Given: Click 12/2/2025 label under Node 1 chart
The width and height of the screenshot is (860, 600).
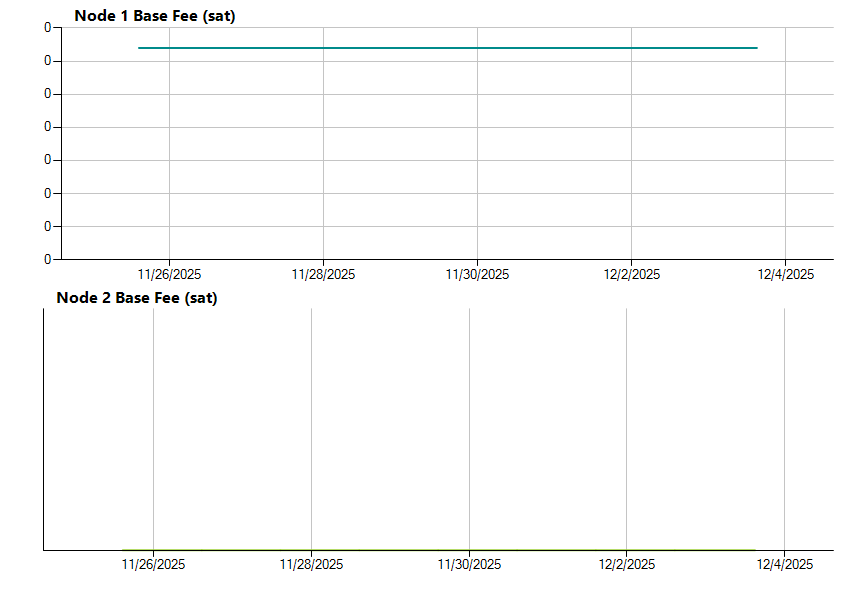Looking at the screenshot, I should tap(631, 274).
